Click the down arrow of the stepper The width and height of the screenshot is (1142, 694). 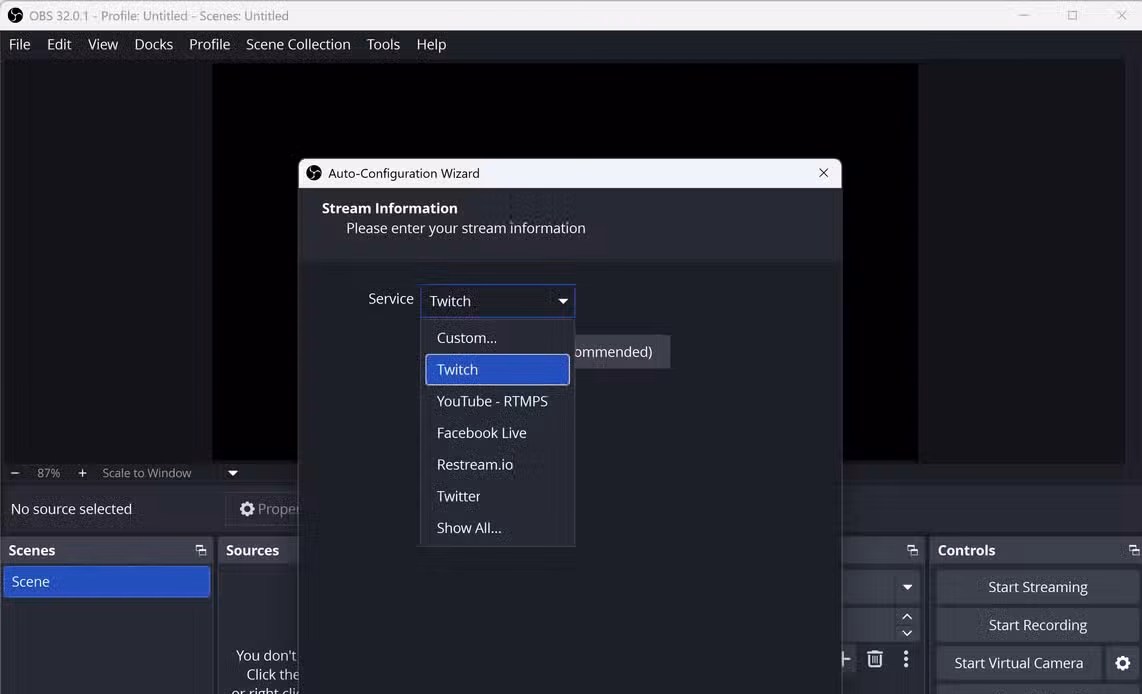[x=907, y=633]
